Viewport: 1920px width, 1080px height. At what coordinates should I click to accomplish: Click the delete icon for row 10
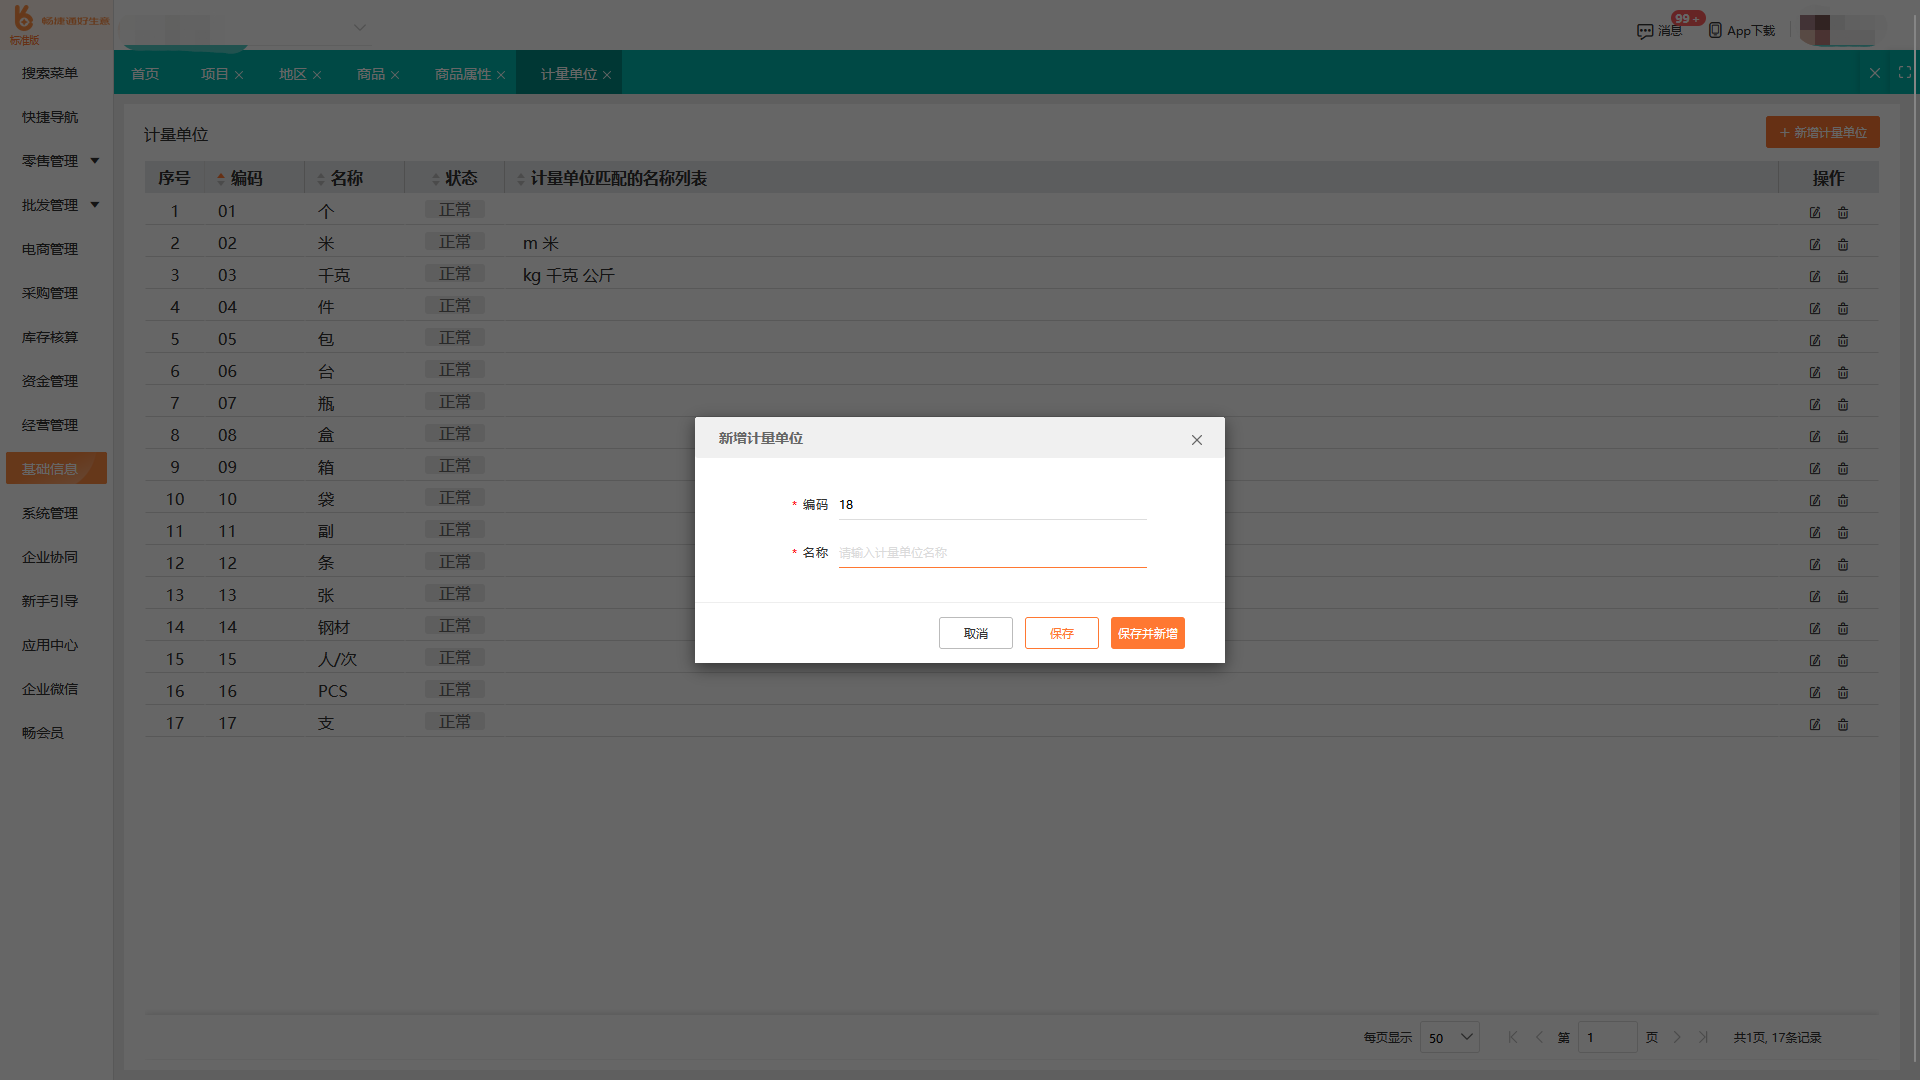[x=1844, y=500]
